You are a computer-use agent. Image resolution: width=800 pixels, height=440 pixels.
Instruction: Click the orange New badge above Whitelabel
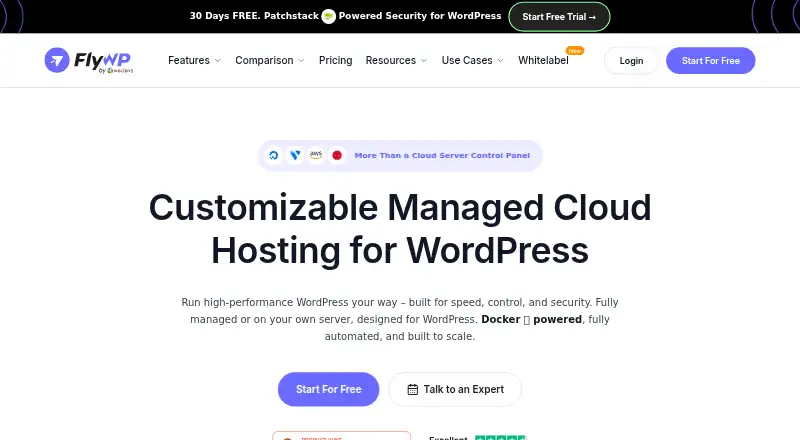pos(575,51)
